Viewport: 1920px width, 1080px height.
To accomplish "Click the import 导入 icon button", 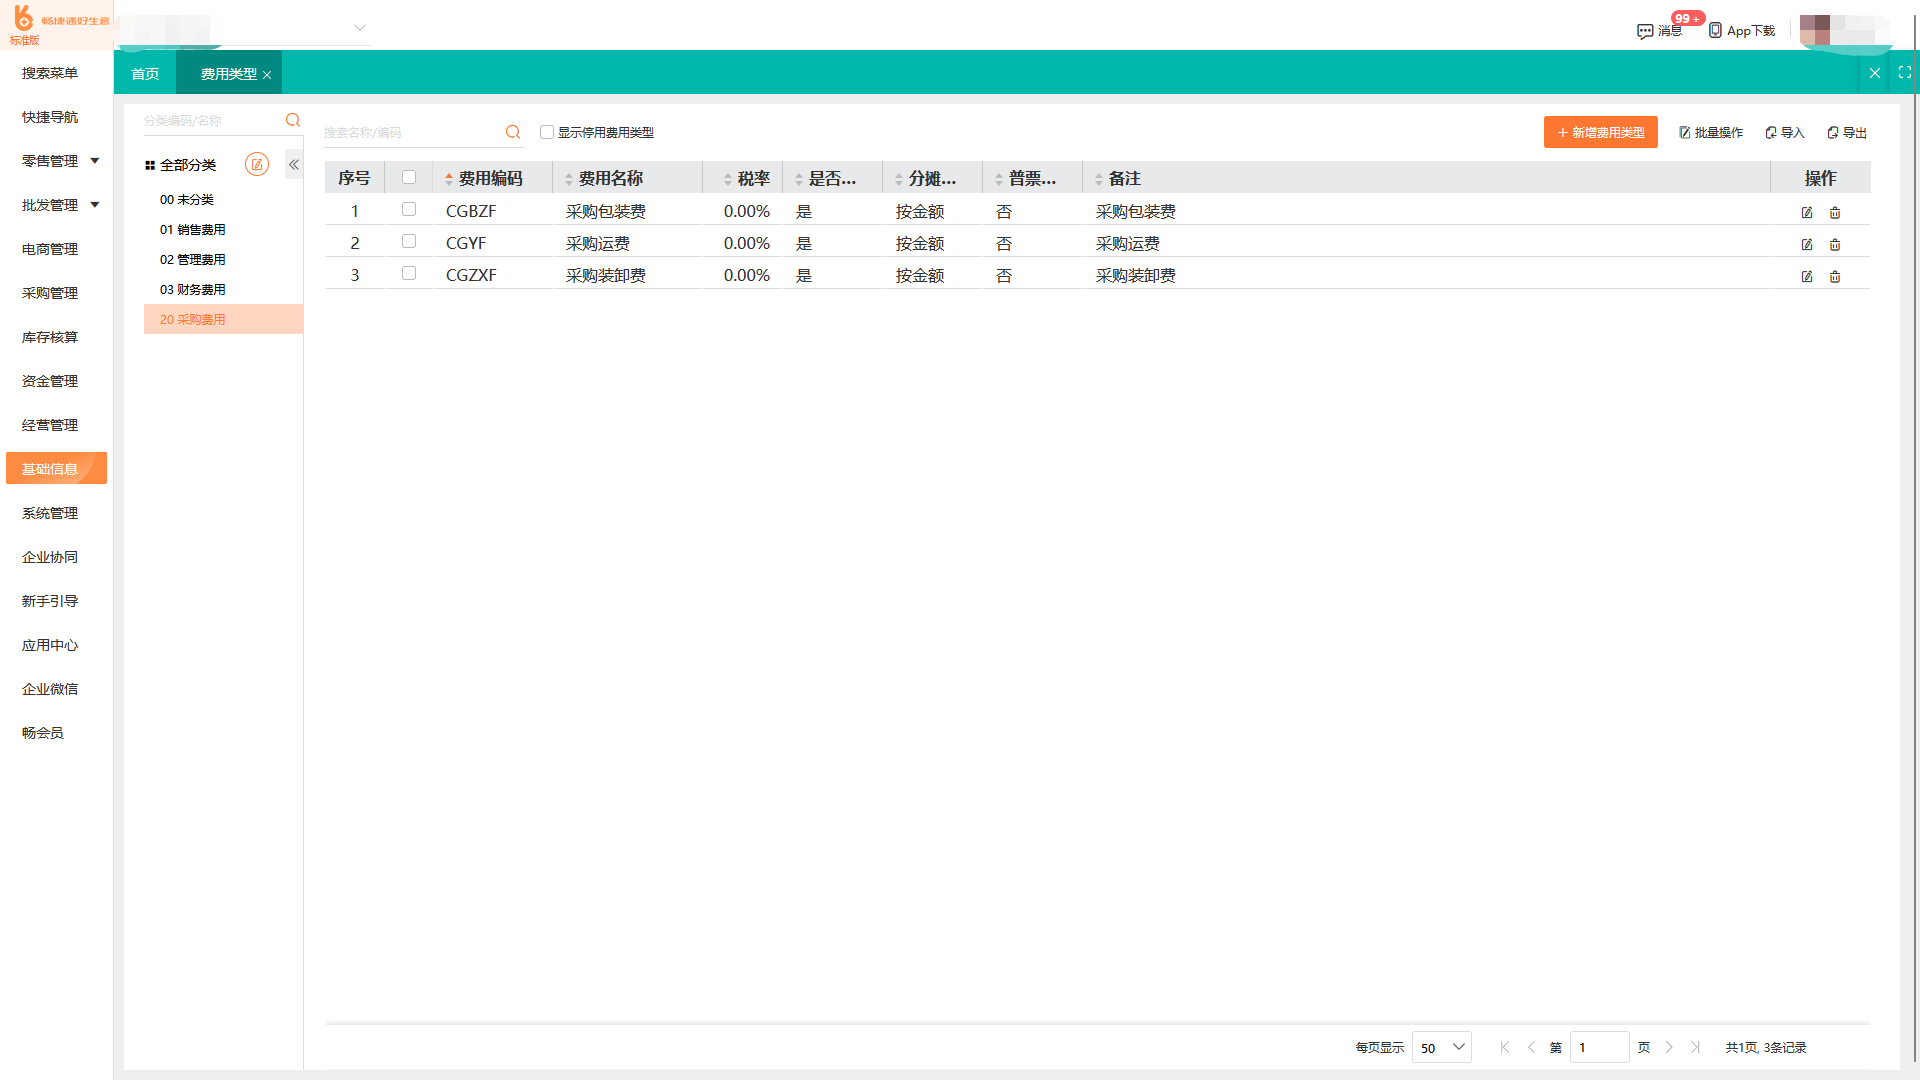I will (x=1787, y=131).
